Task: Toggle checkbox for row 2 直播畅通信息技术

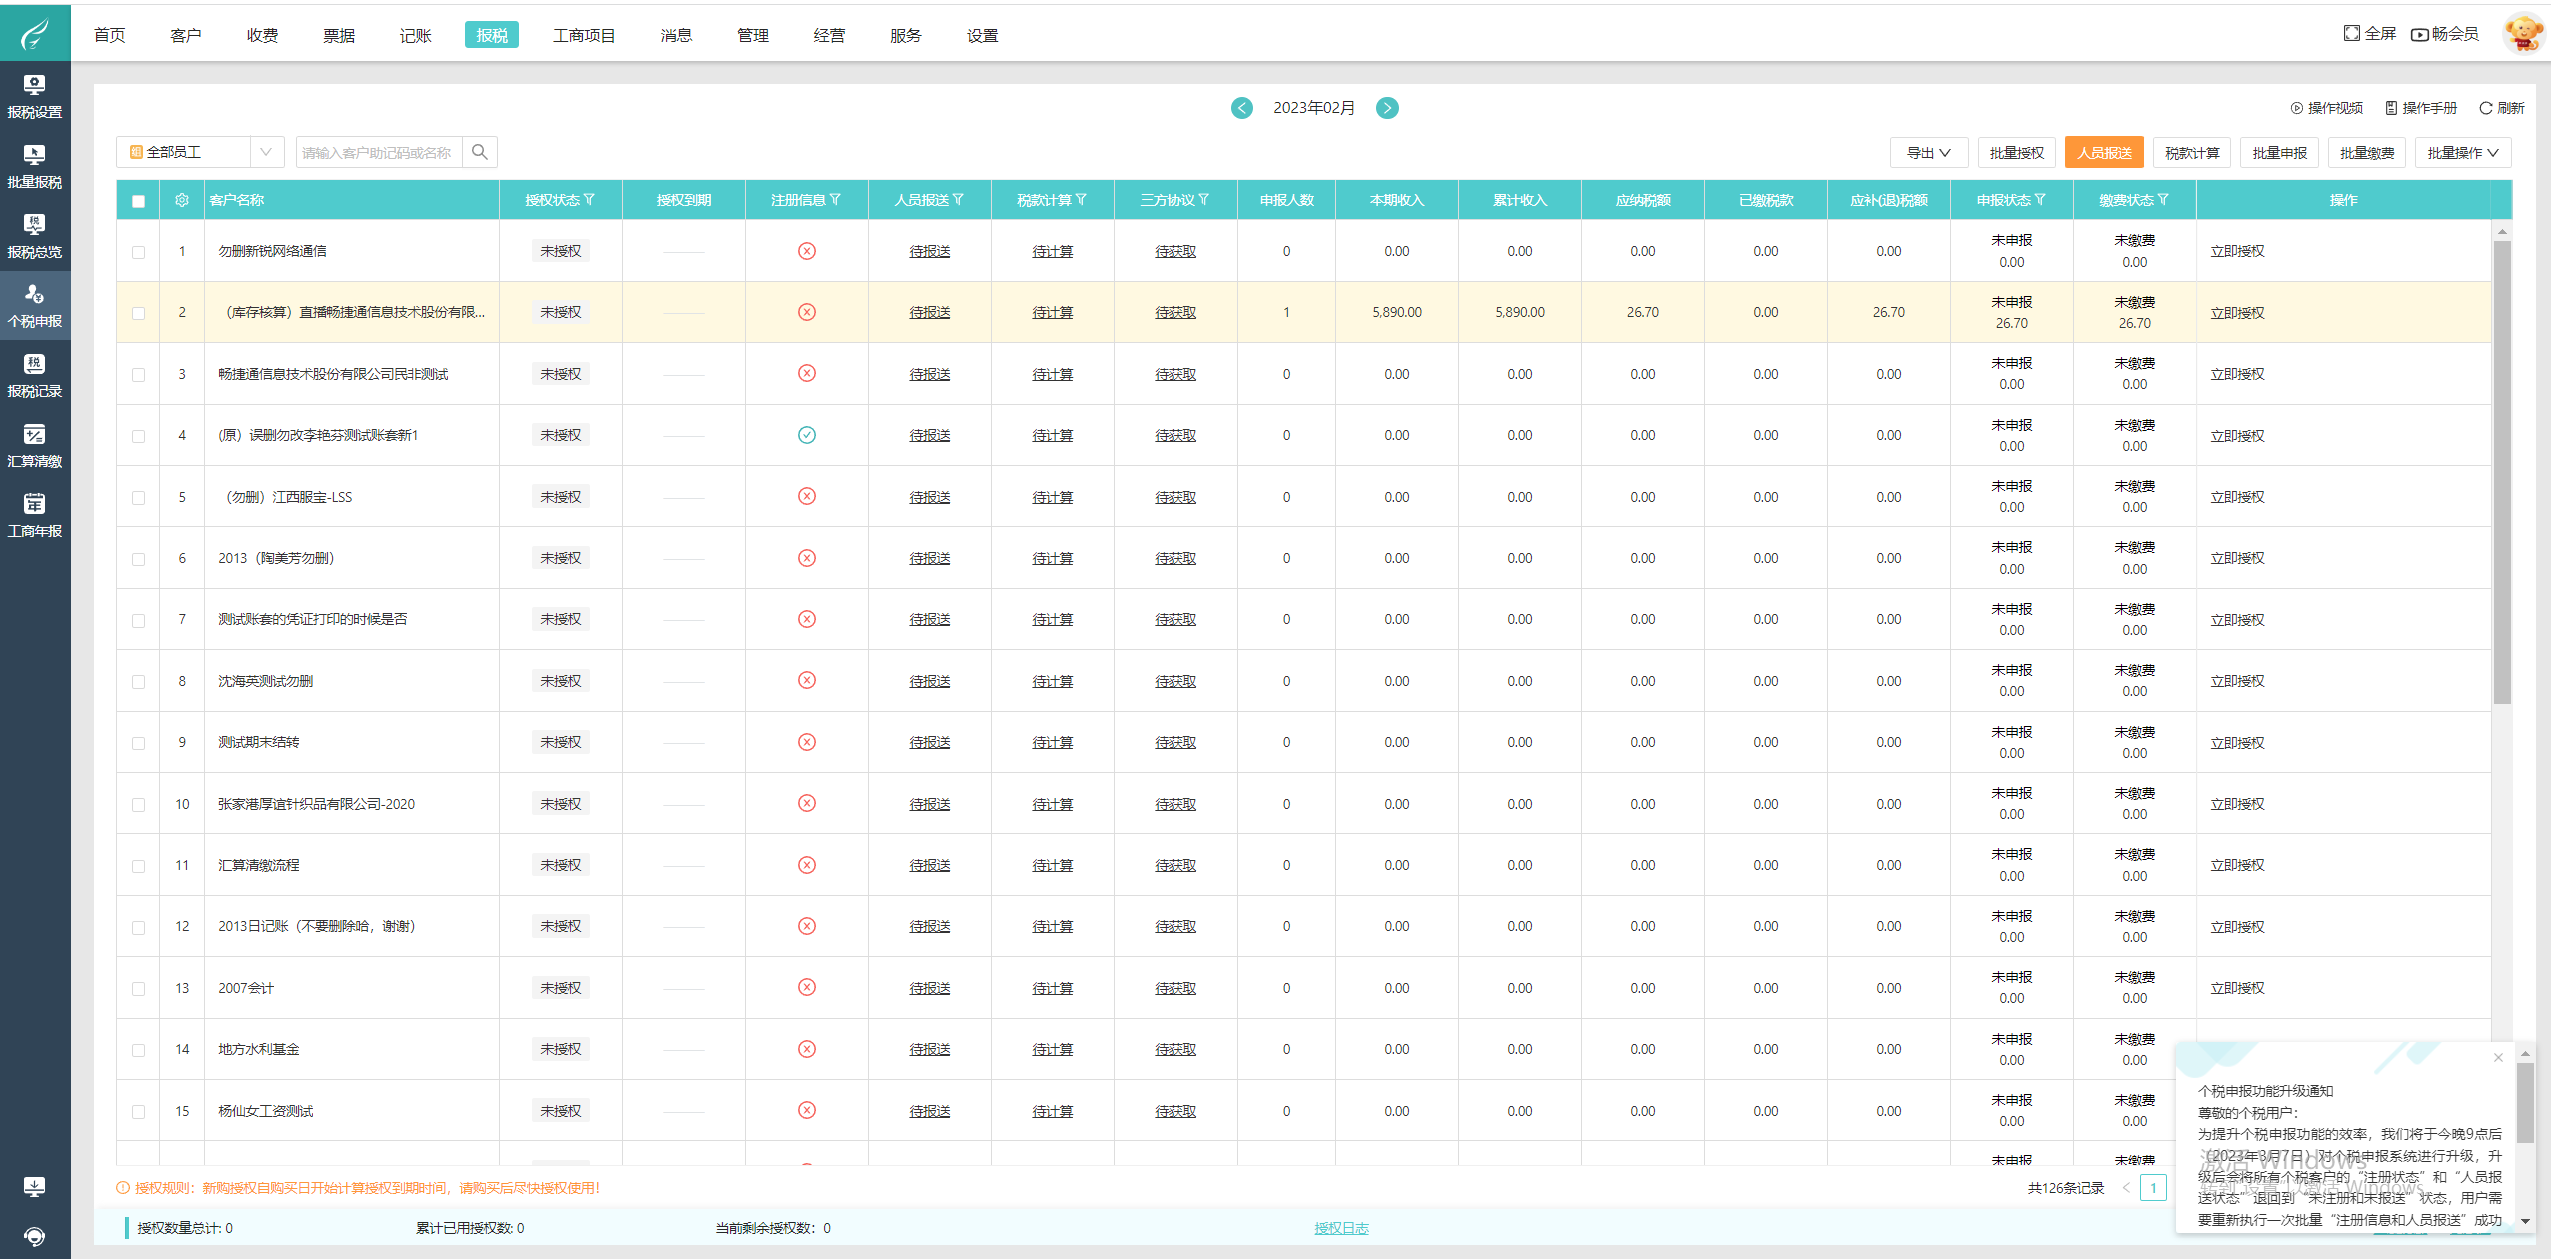Action: (x=138, y=312)
